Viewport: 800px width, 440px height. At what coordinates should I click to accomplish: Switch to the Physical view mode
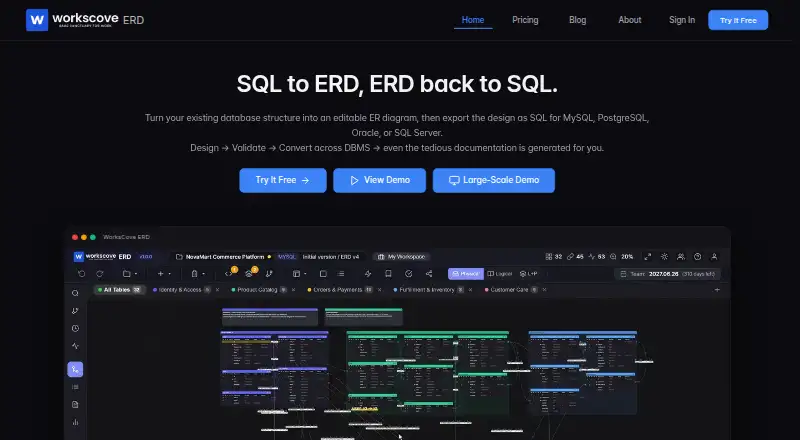pyautogui.click(x=466, y=274)
